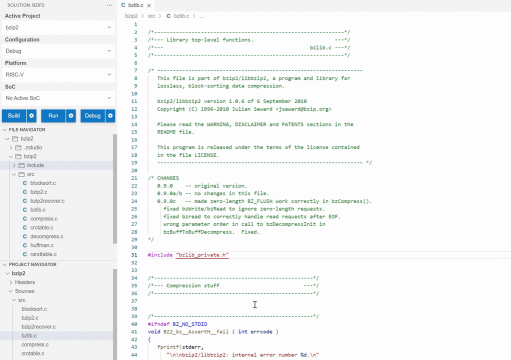Collapse the src folder in File Navigator

[14, 174]
